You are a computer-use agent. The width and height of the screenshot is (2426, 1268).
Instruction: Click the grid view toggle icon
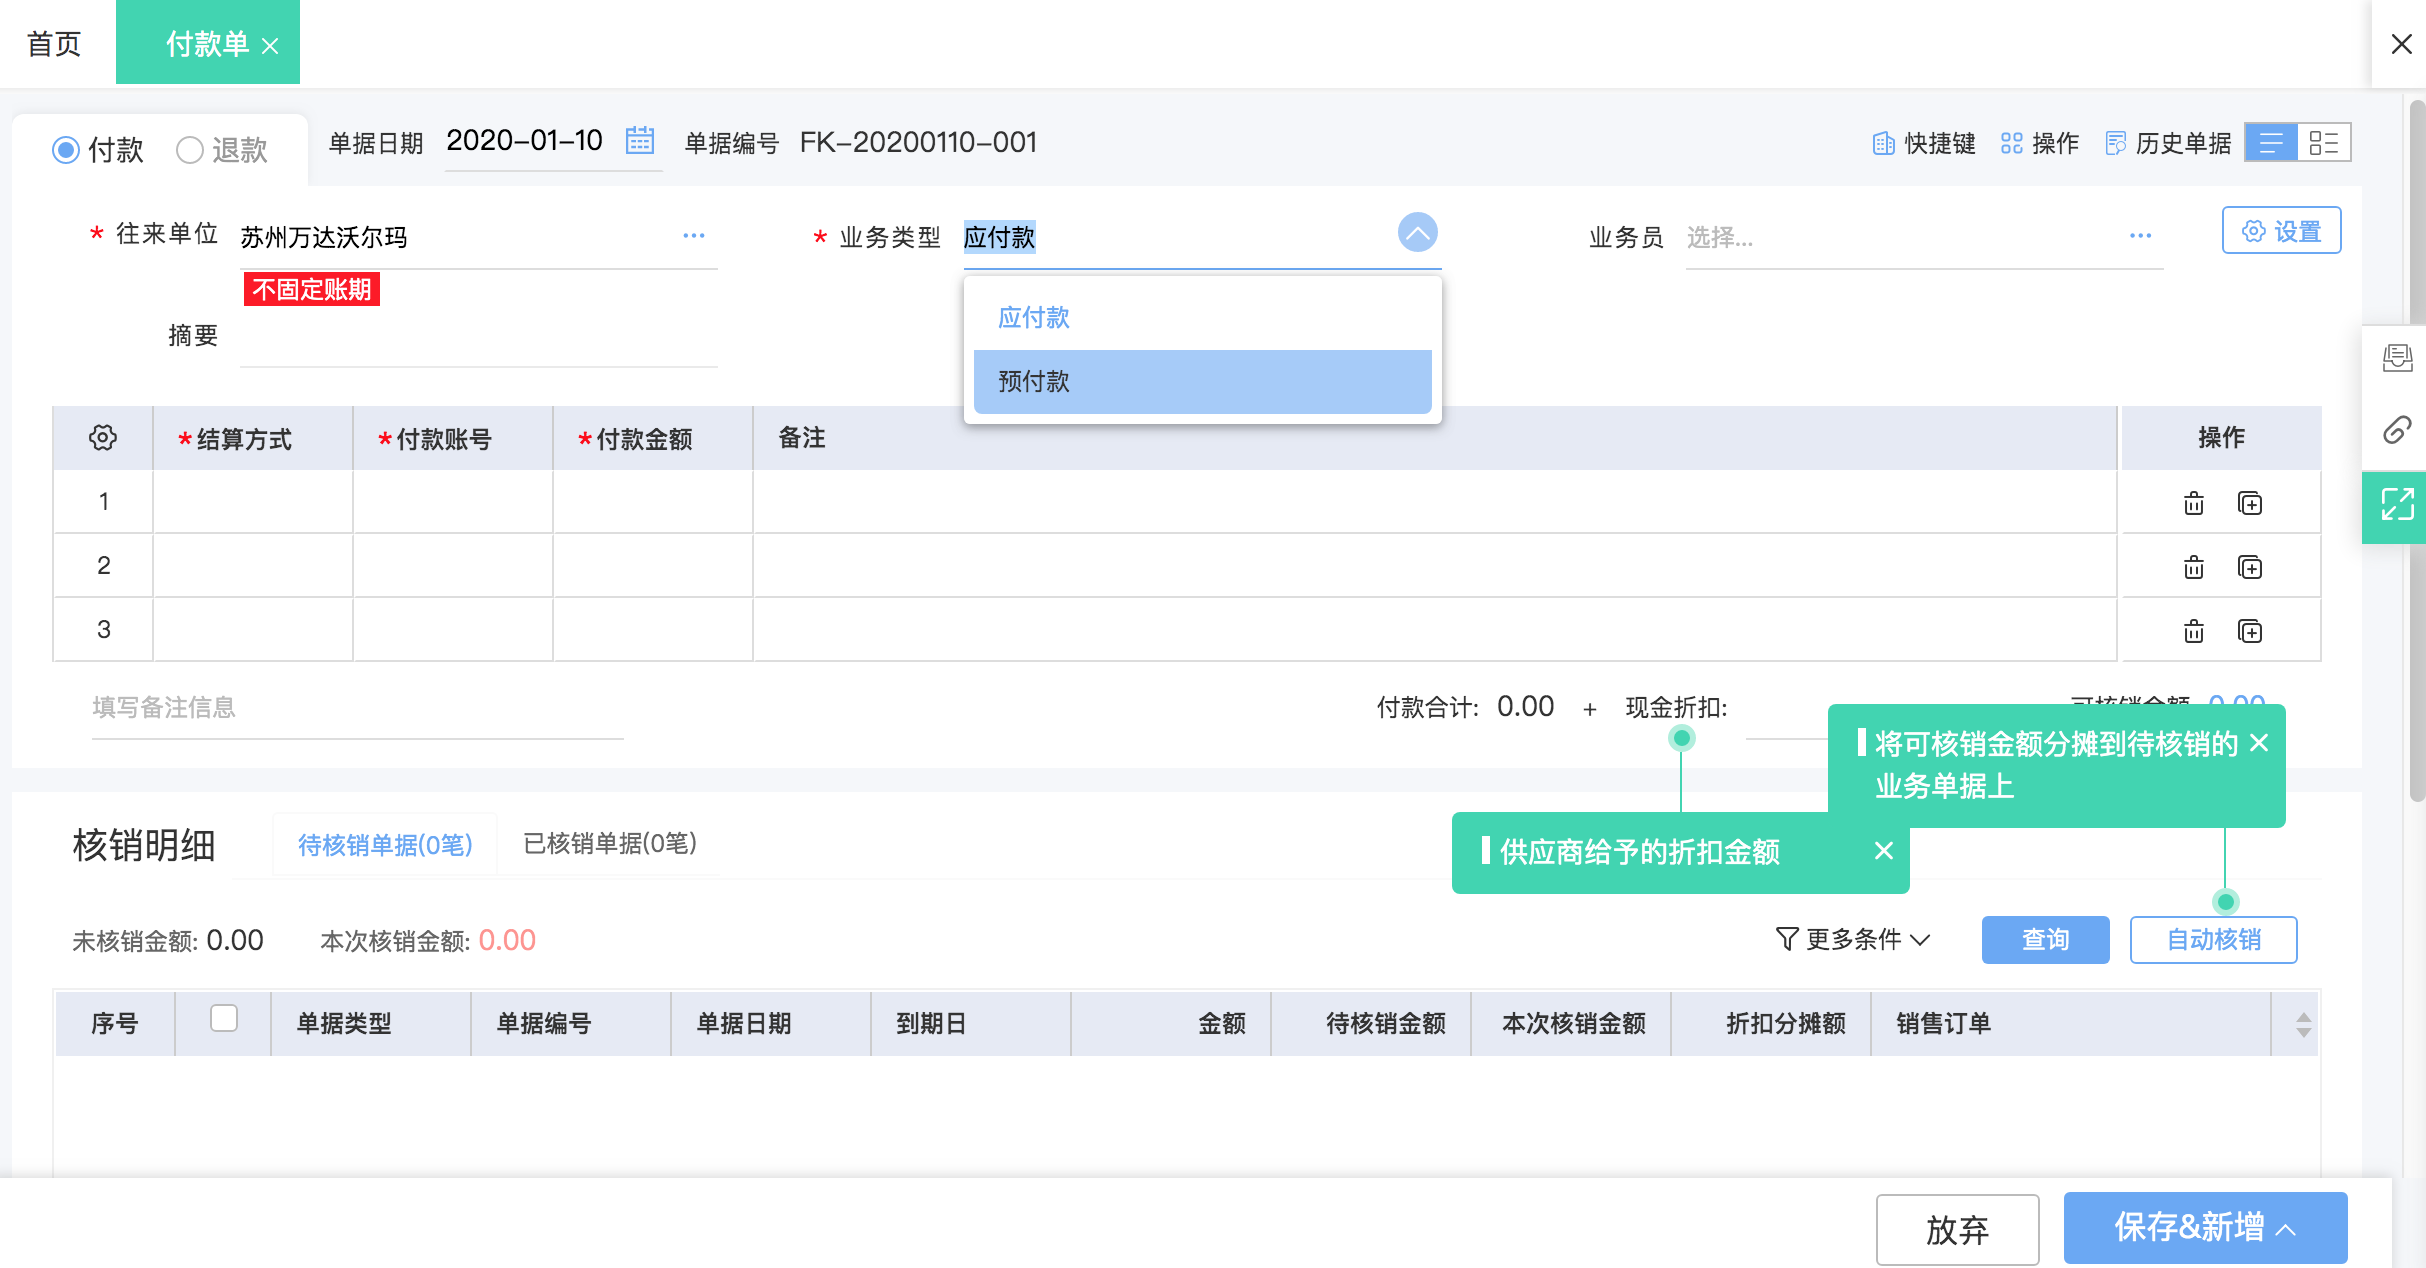pos(2323,141)
